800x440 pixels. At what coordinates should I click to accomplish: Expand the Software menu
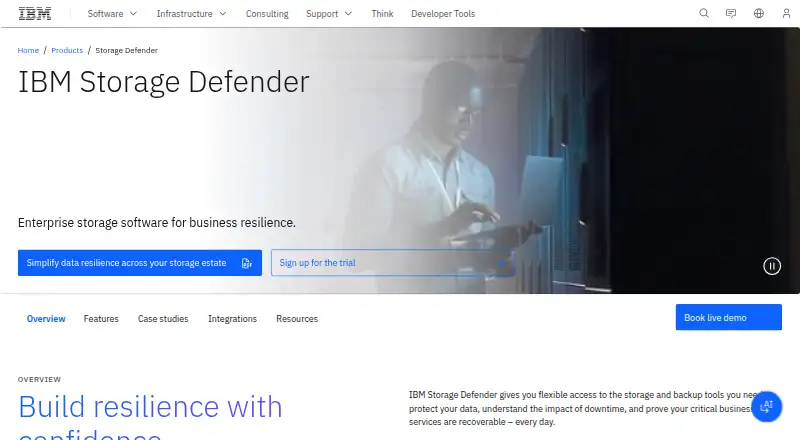coord(112,14)
